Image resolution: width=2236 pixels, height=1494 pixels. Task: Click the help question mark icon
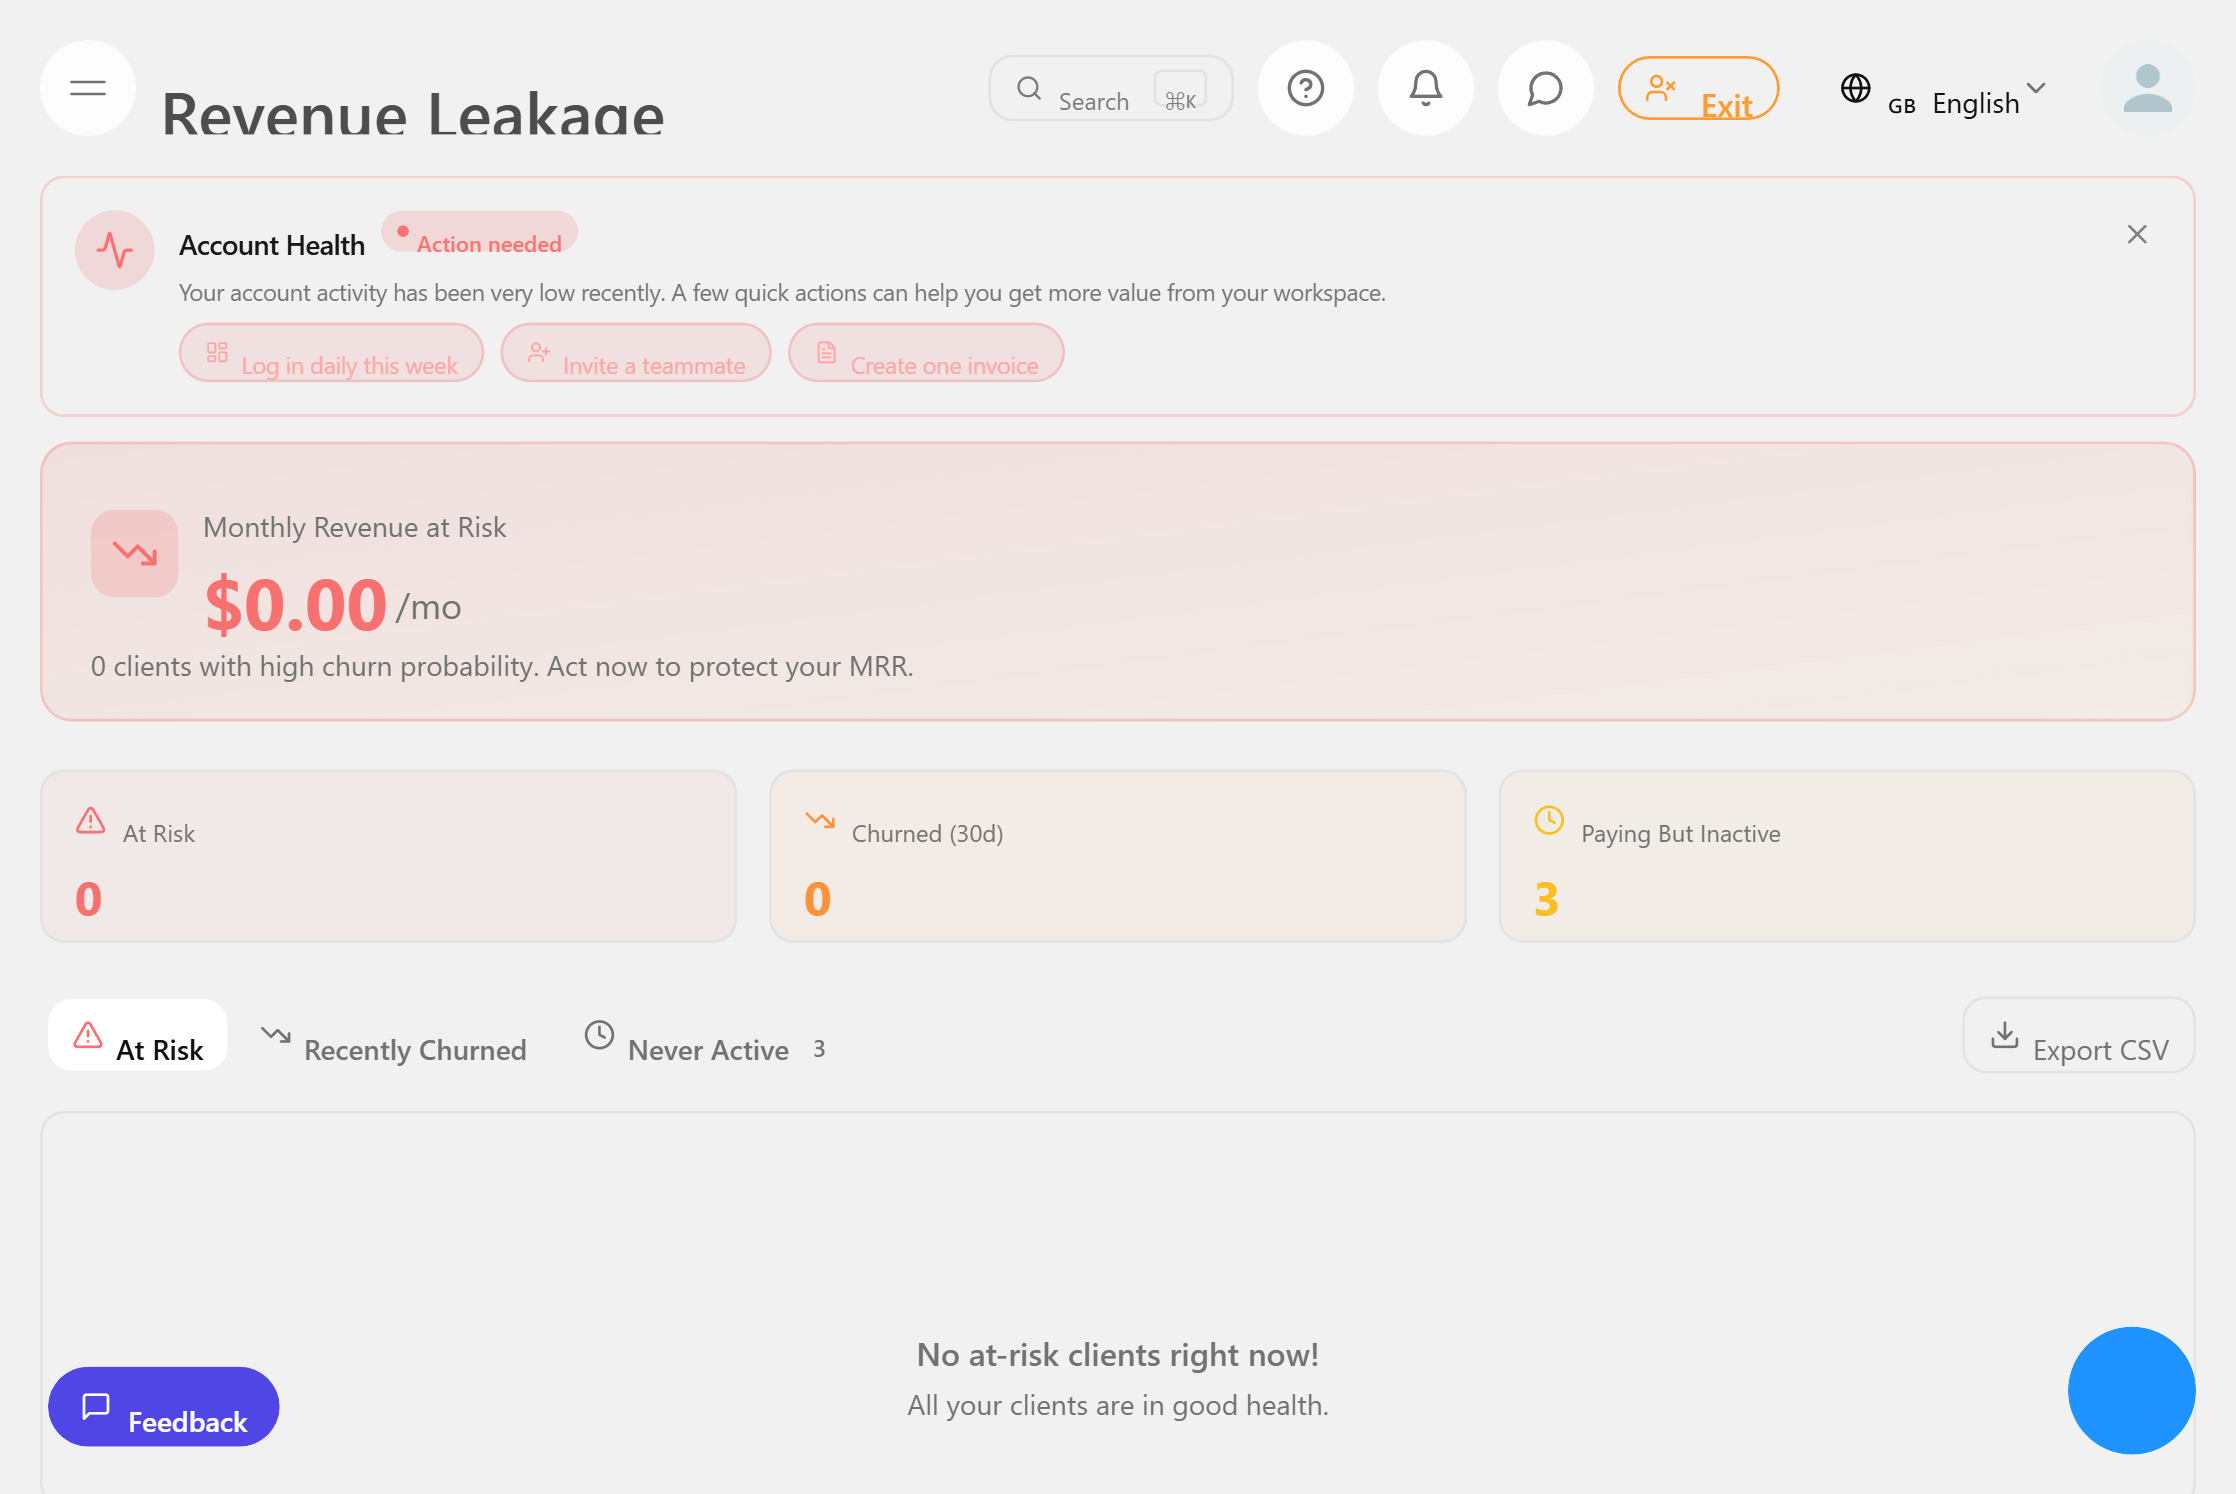1306,88
